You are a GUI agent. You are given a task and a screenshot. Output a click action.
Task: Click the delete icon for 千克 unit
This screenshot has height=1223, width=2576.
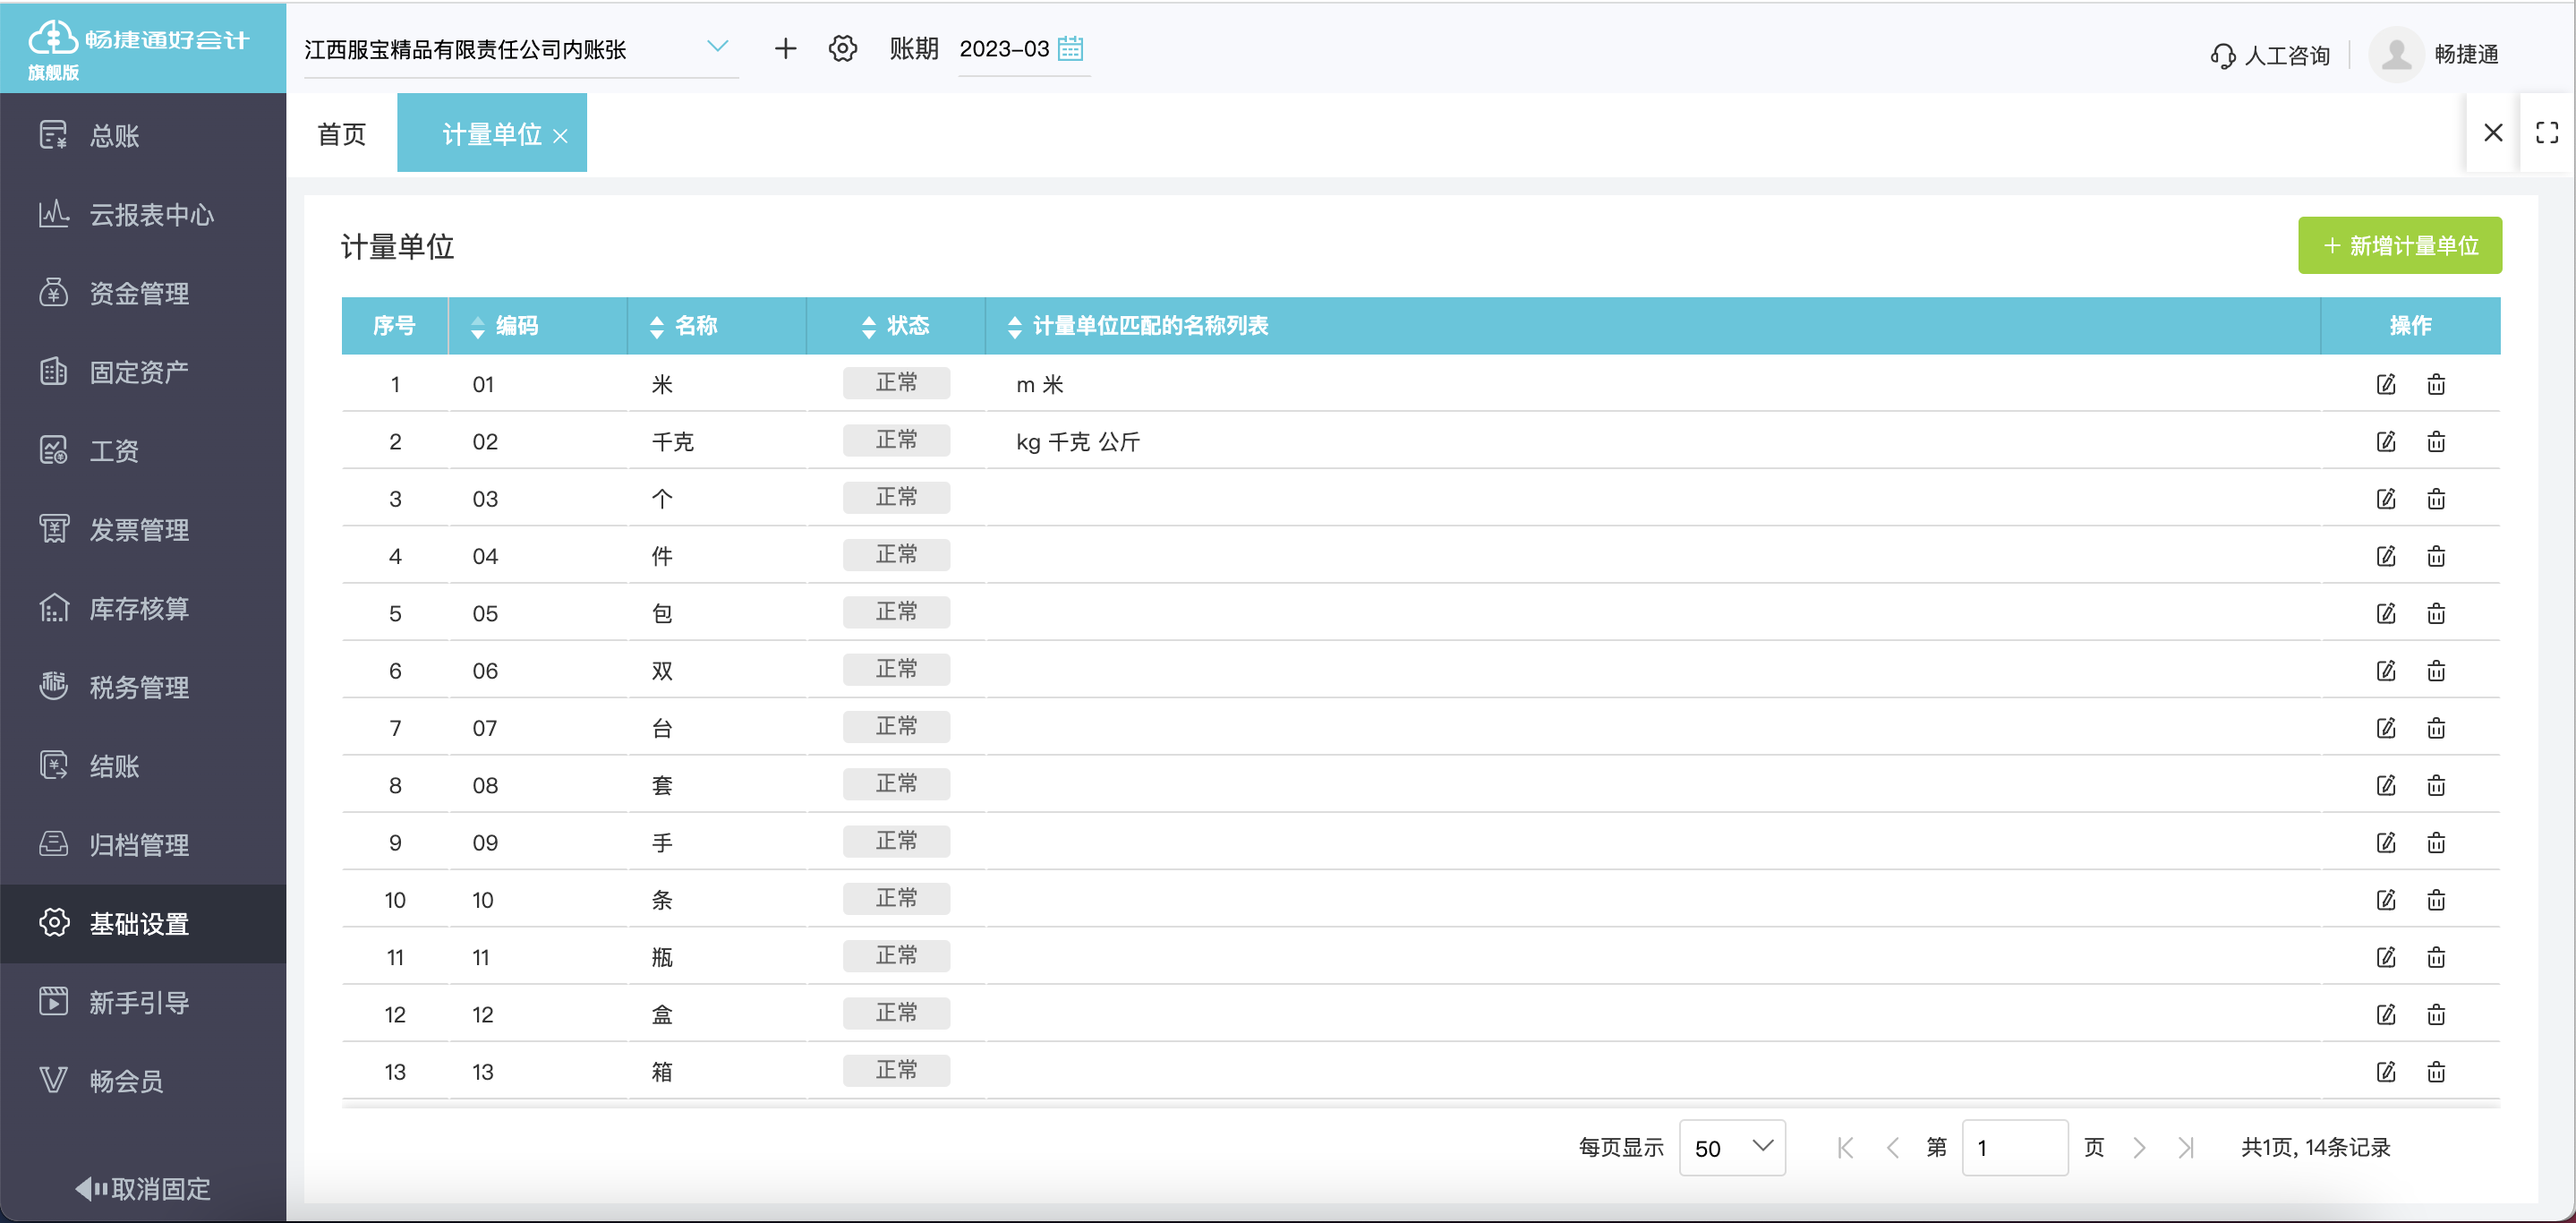(x=2436, y=440)
